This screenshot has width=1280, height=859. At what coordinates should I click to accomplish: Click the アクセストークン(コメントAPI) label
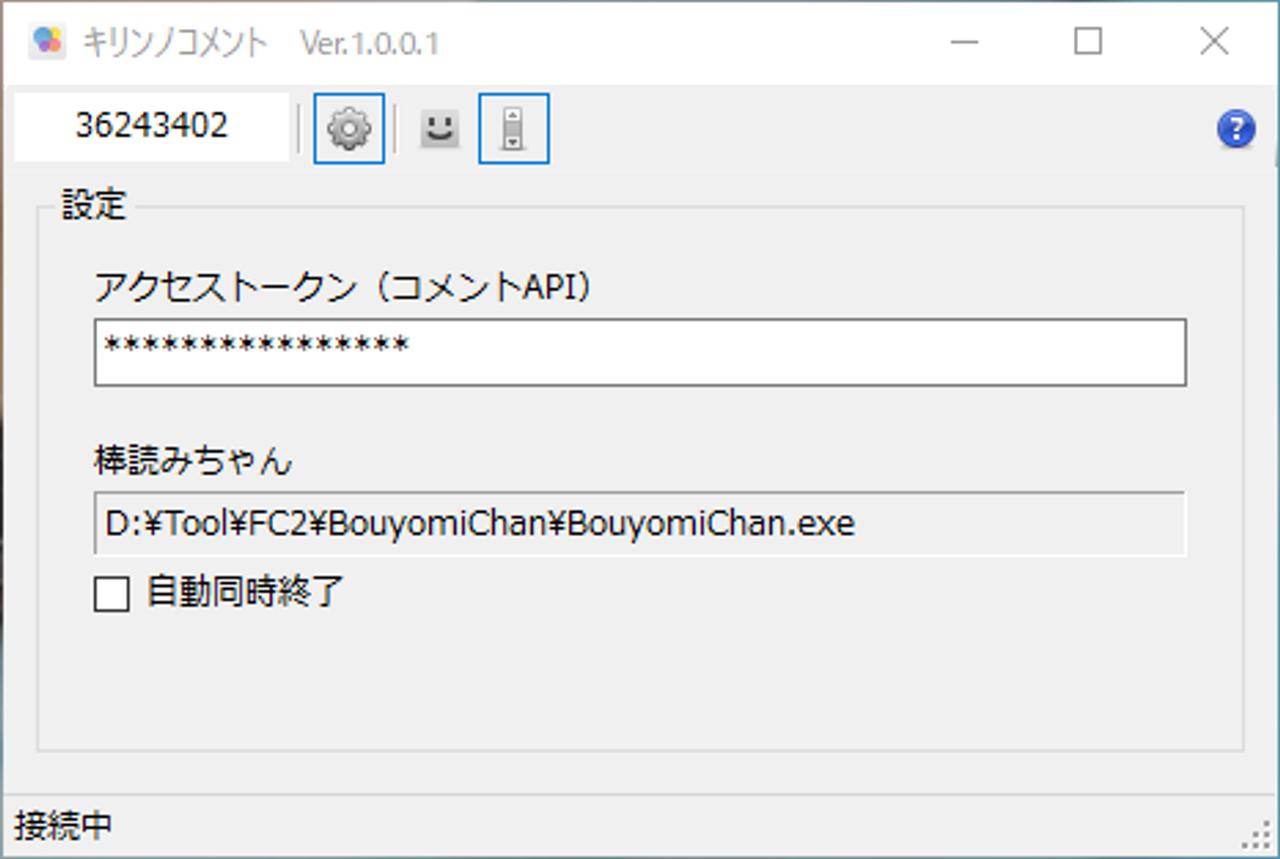pos(344,288)
